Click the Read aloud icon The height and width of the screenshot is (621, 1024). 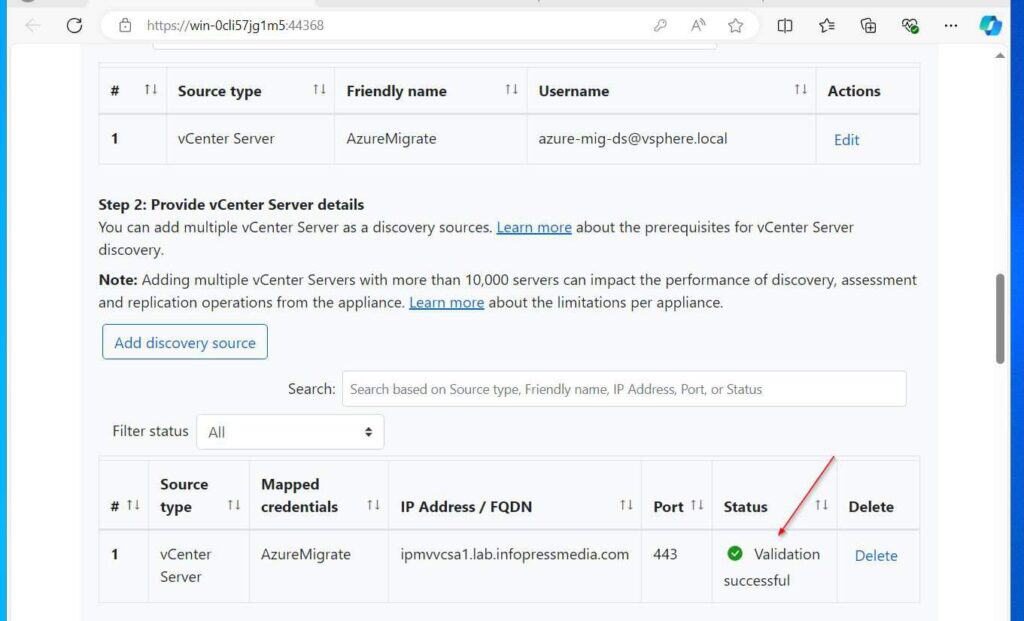[x=697, y=25]
